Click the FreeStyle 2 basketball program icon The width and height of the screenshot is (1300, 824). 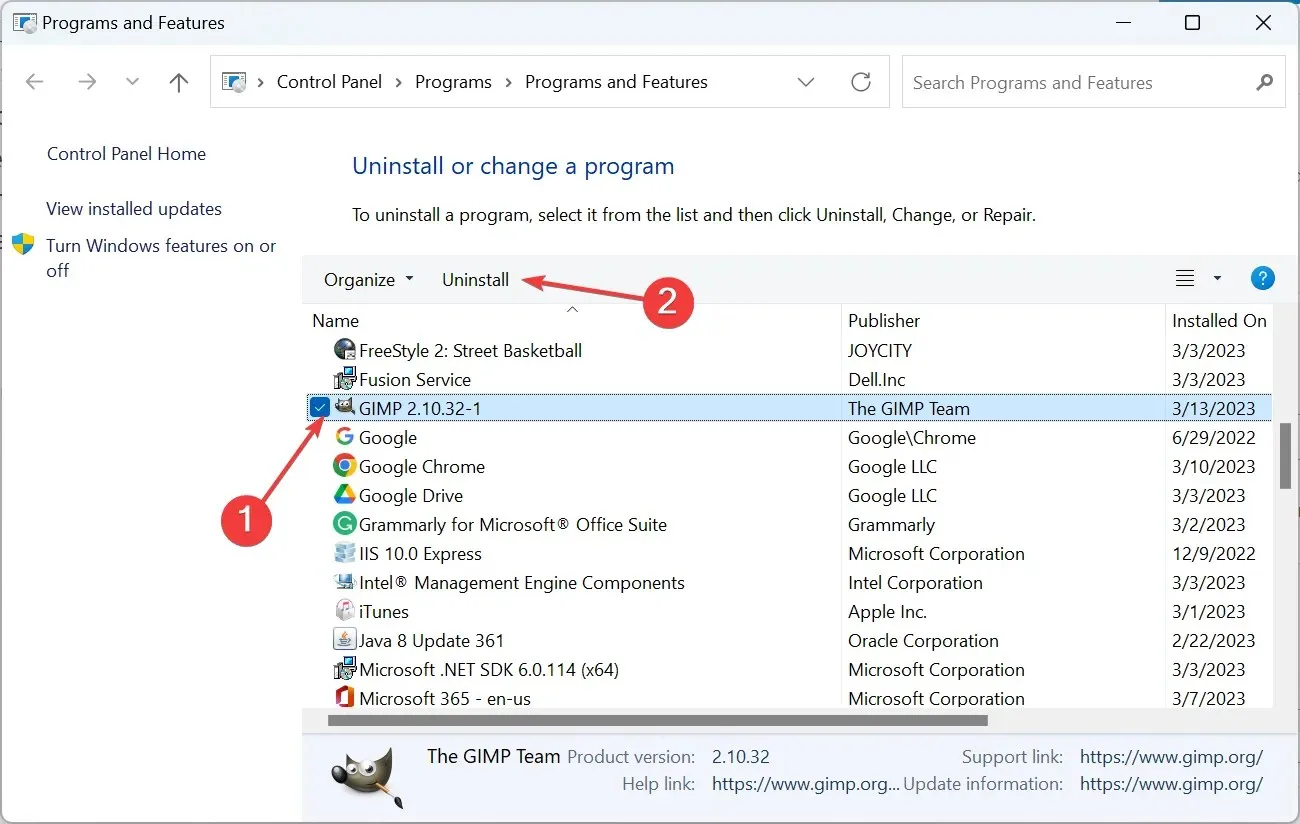point(345,350)
